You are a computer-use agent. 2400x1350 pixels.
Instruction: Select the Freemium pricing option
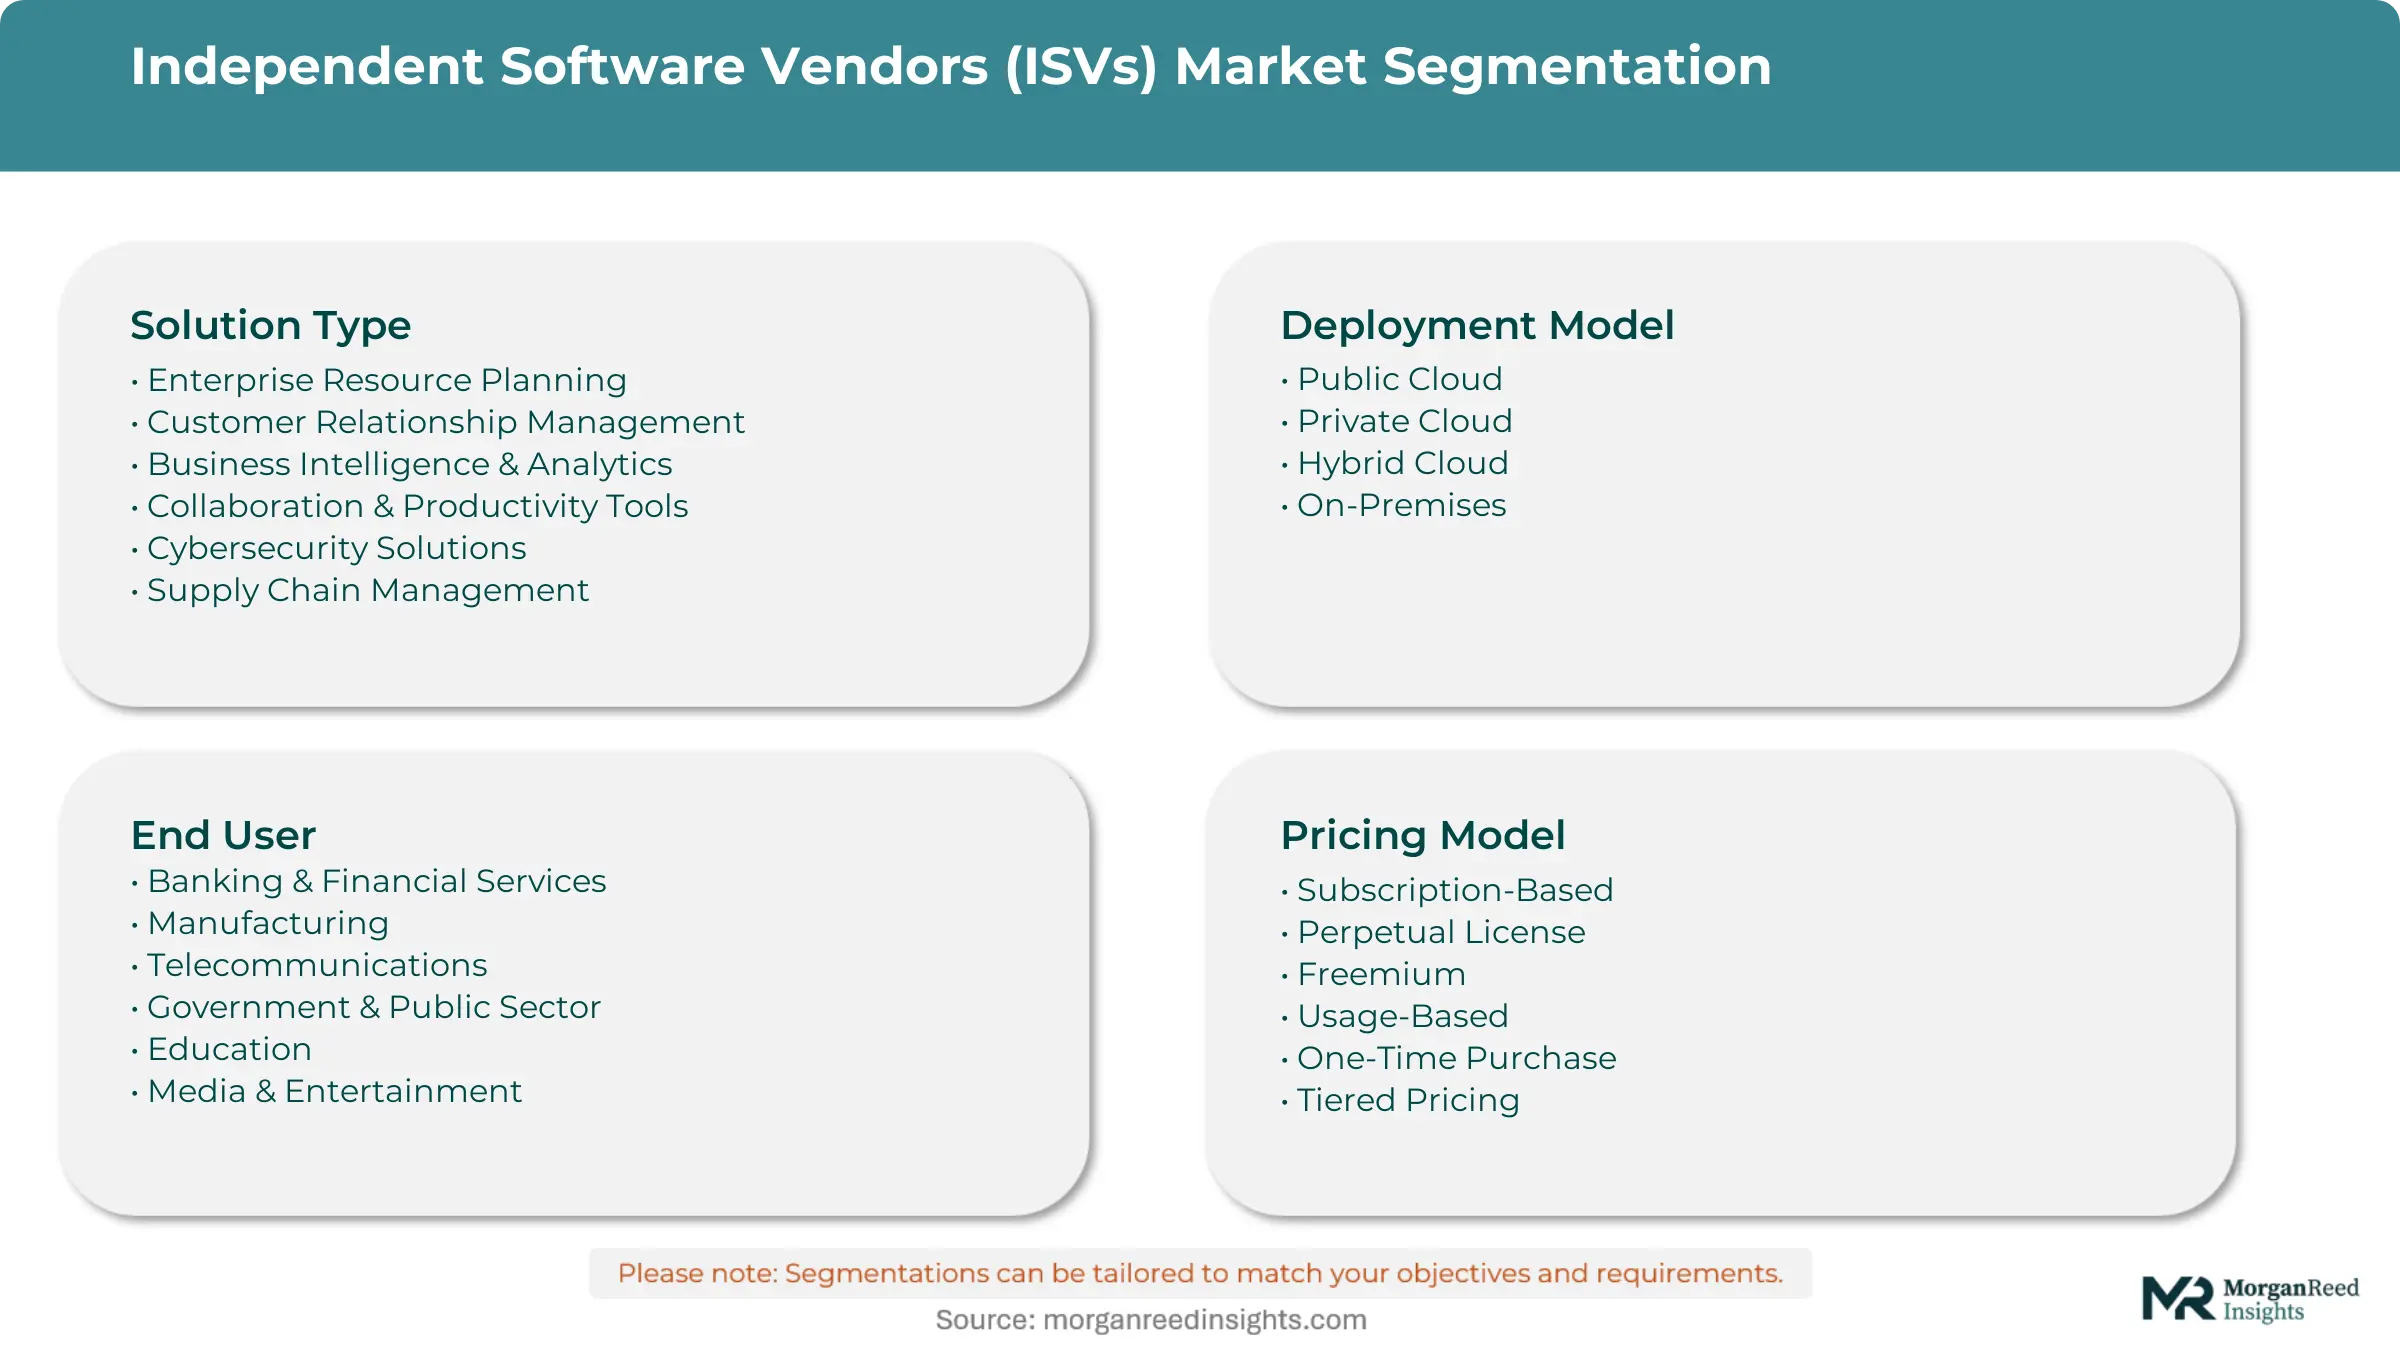coord(1380,974)
